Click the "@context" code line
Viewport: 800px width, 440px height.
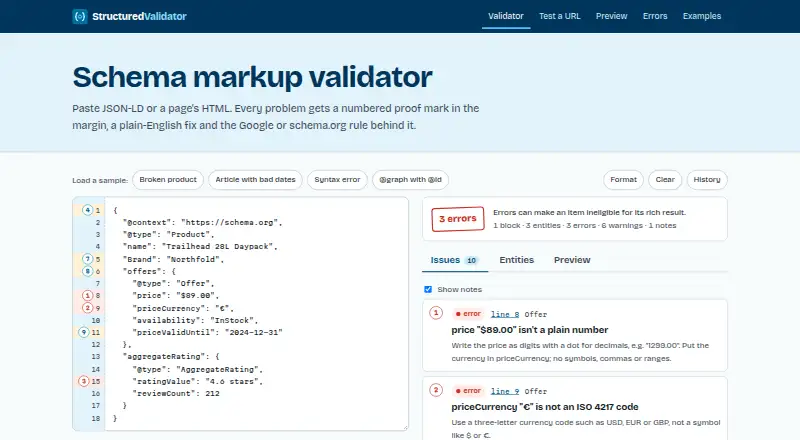203,222
